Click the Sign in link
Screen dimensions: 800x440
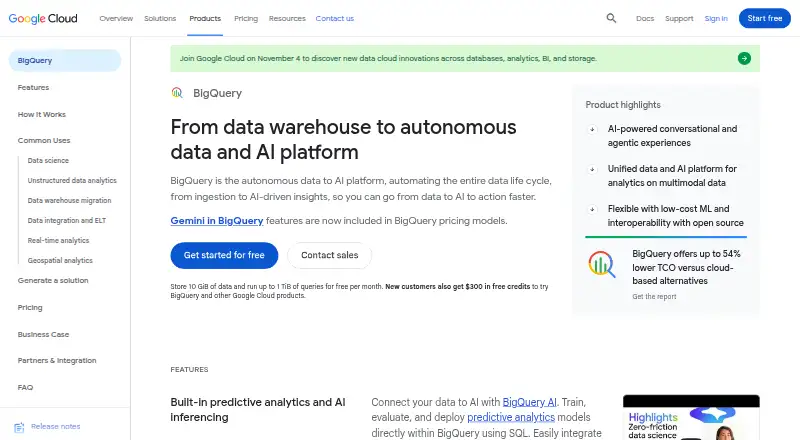(x=716, y=18)
